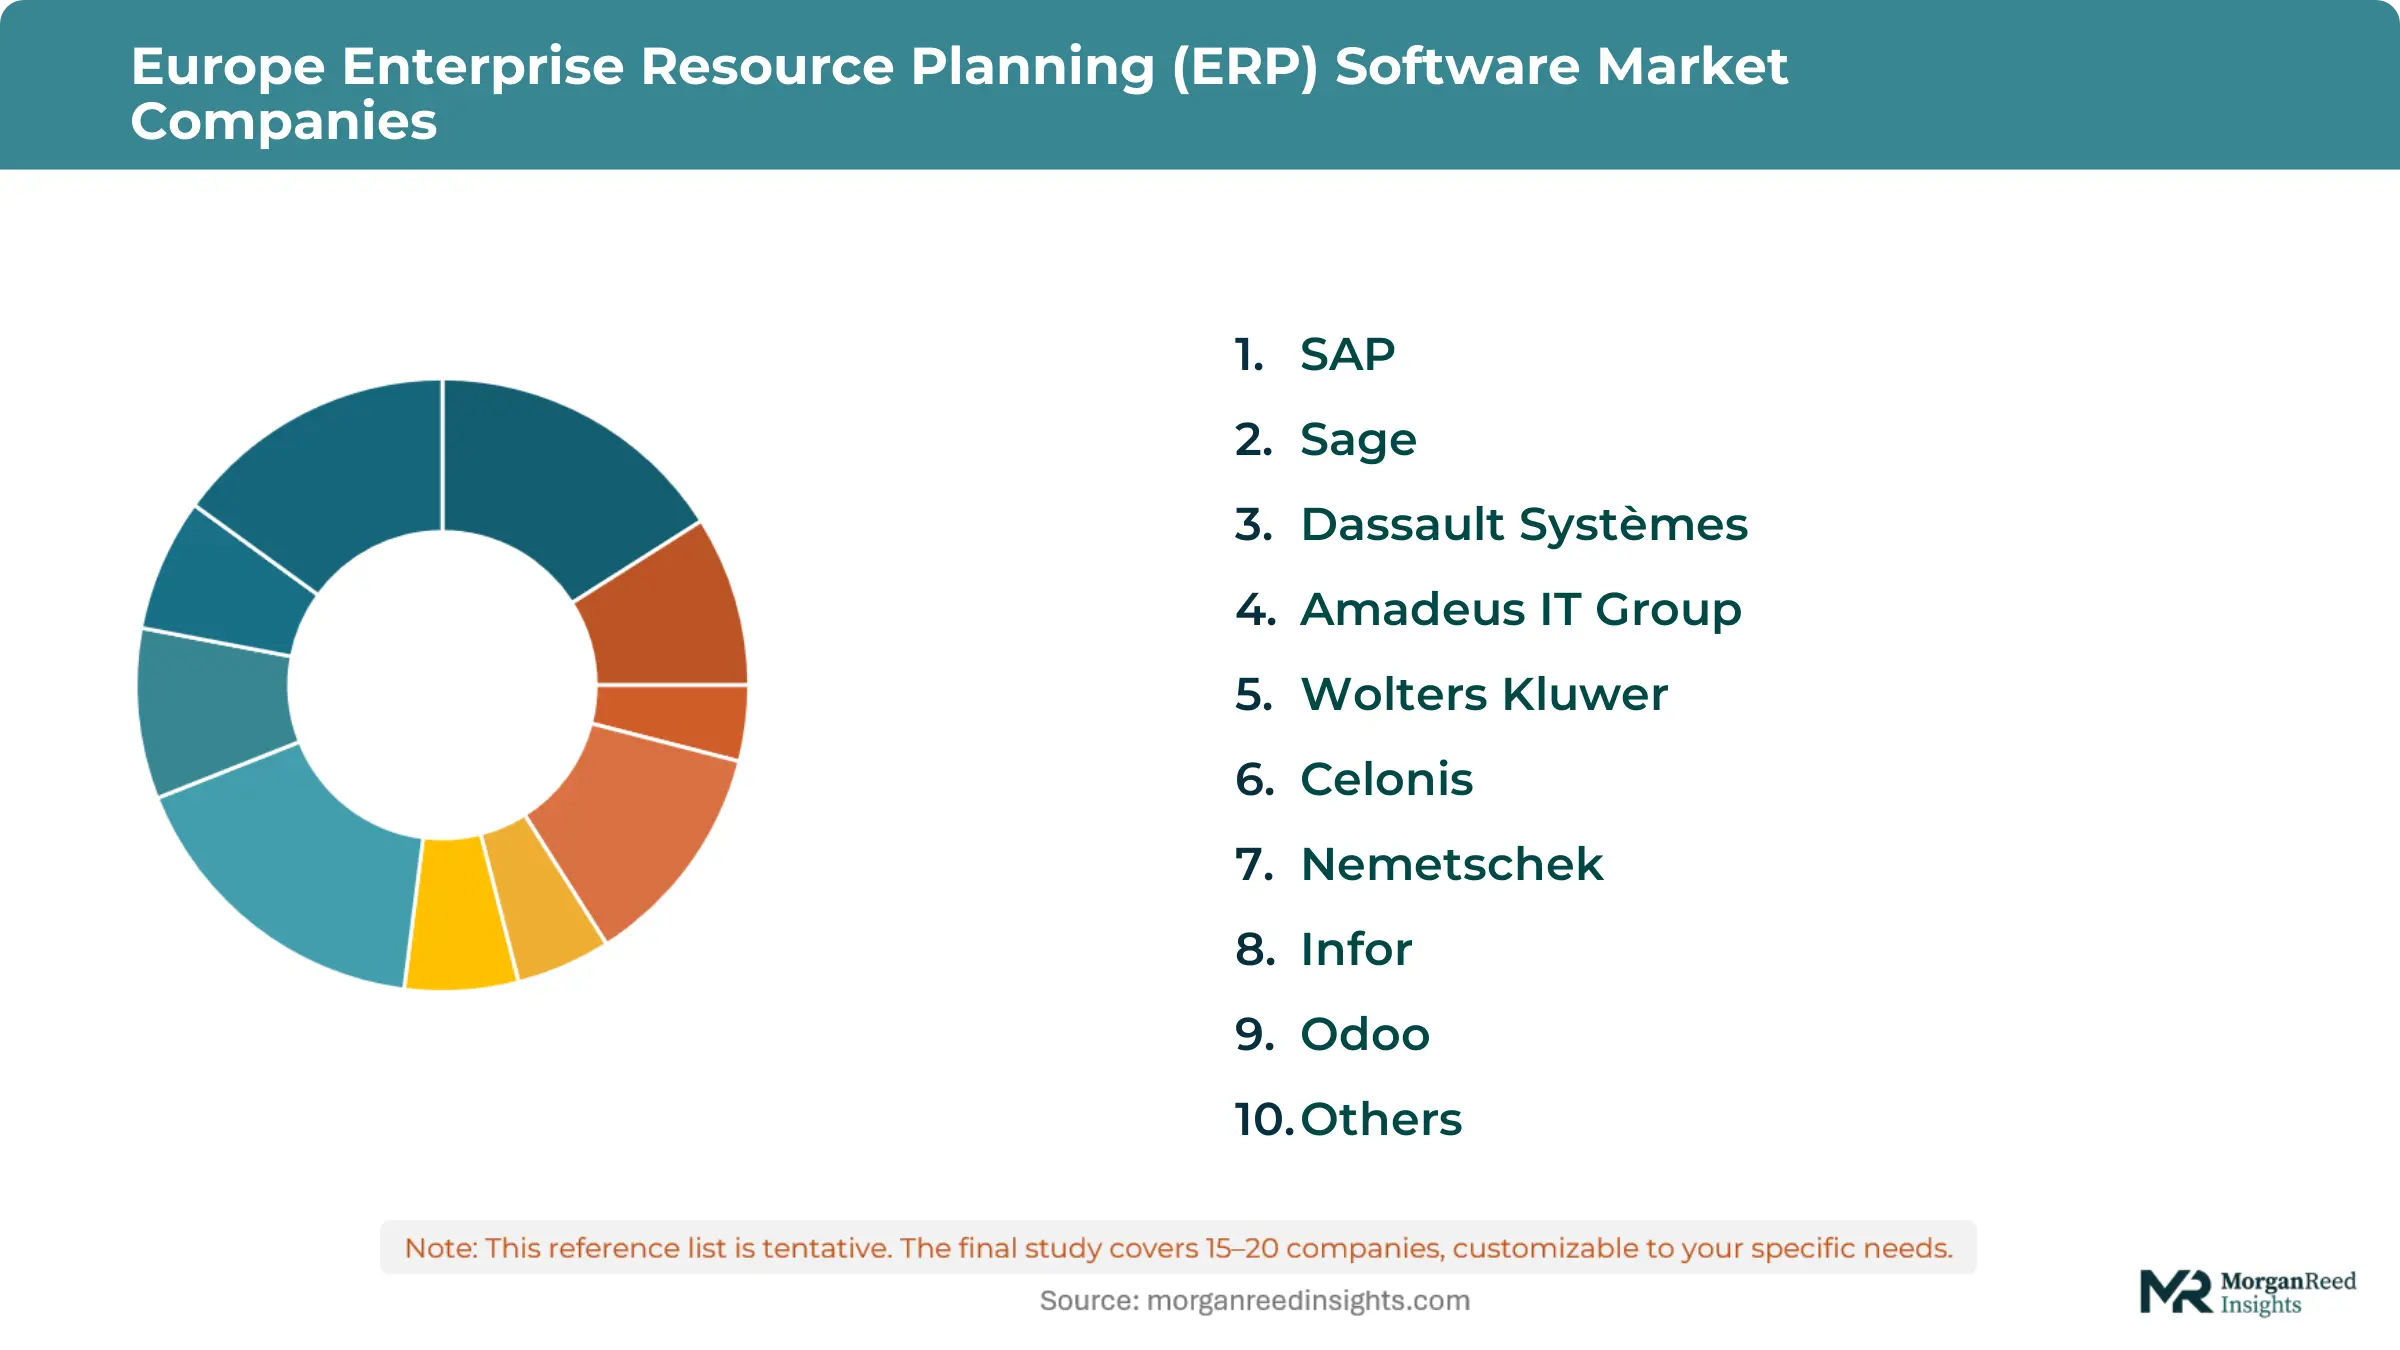2400x1350 pixels.
Task: Click Nemetschek in the company list
Action: [x=1451, y=864]
